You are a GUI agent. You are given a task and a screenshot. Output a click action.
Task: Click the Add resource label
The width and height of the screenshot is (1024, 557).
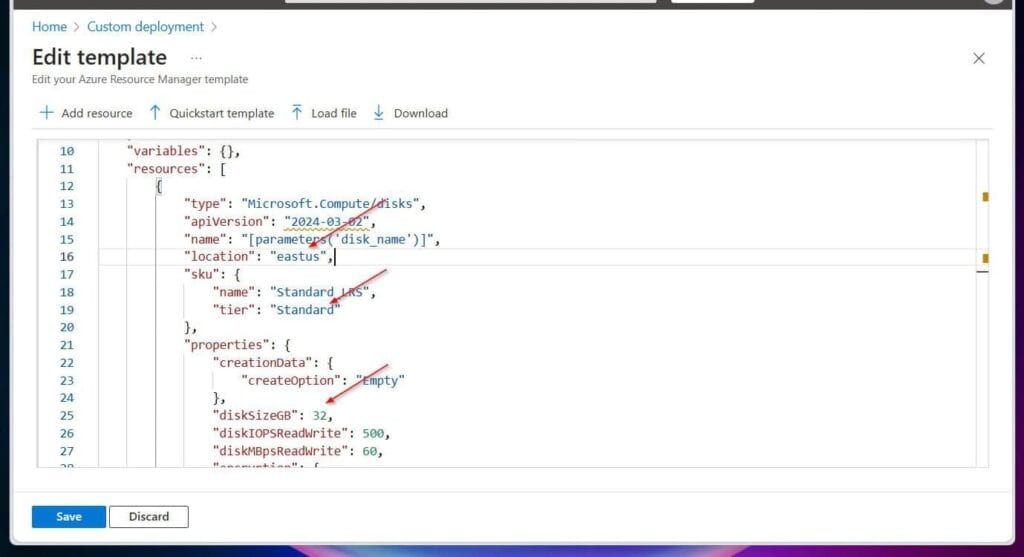97,114
